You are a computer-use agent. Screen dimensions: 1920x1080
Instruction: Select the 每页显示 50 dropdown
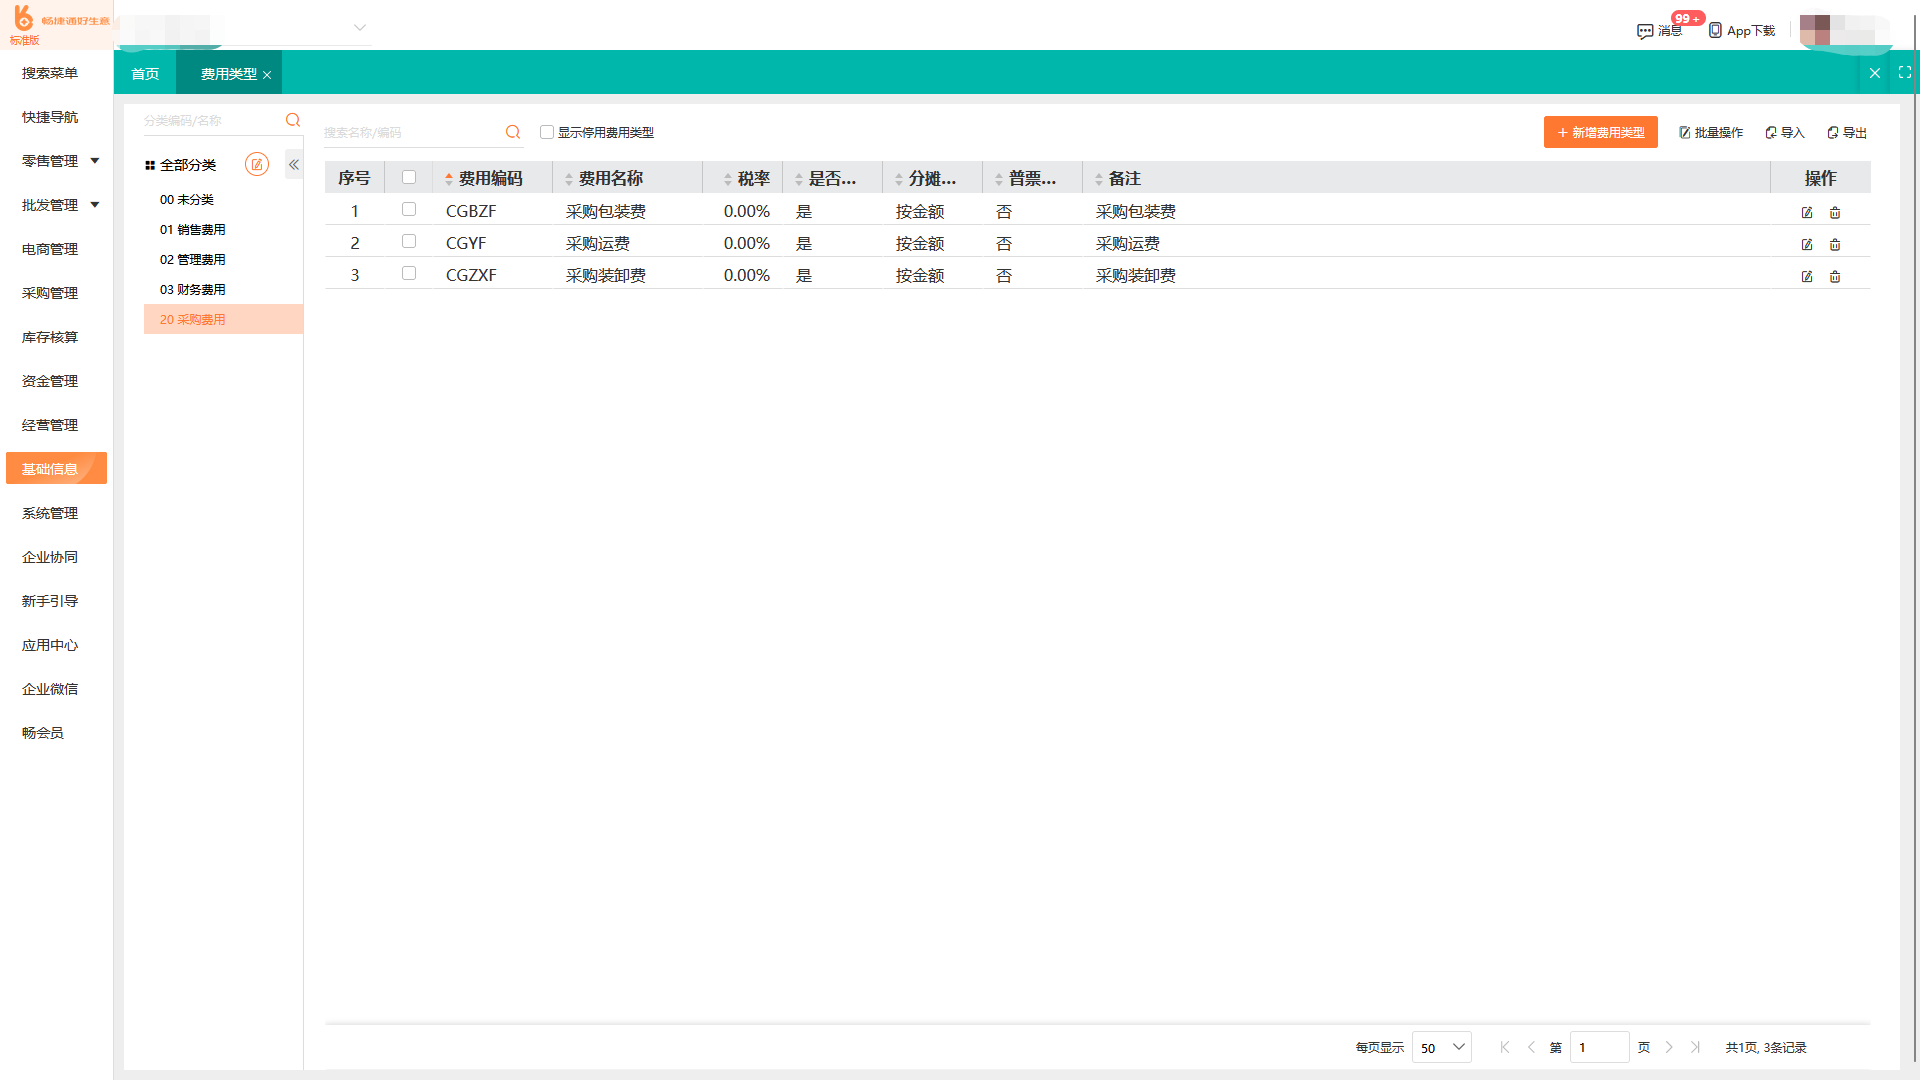pos(1440,1047)
